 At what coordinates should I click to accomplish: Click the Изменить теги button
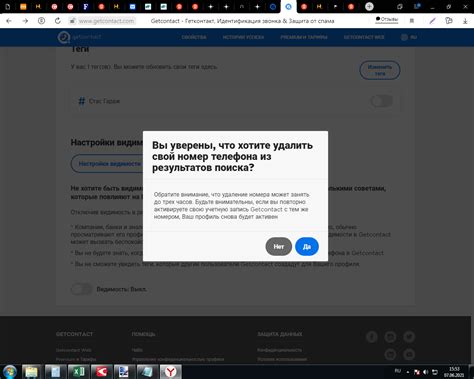(380, 70)
